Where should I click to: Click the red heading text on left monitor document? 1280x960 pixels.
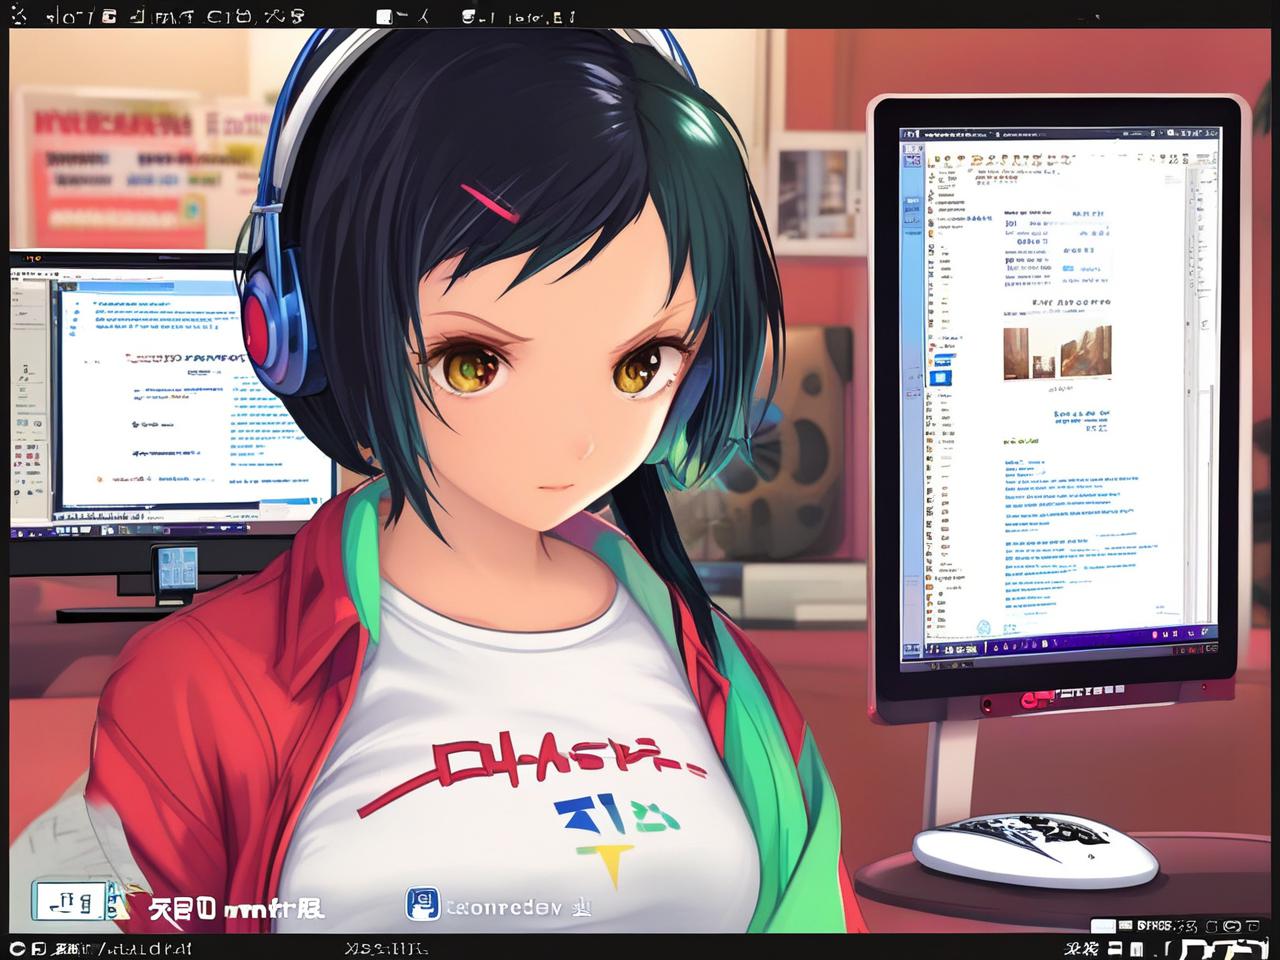185,357
